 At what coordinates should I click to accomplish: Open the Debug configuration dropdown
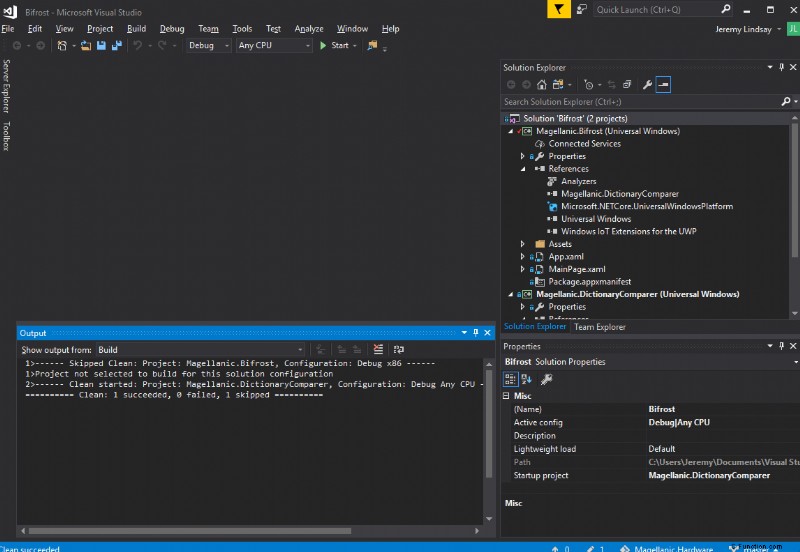[x=208, y=45]
